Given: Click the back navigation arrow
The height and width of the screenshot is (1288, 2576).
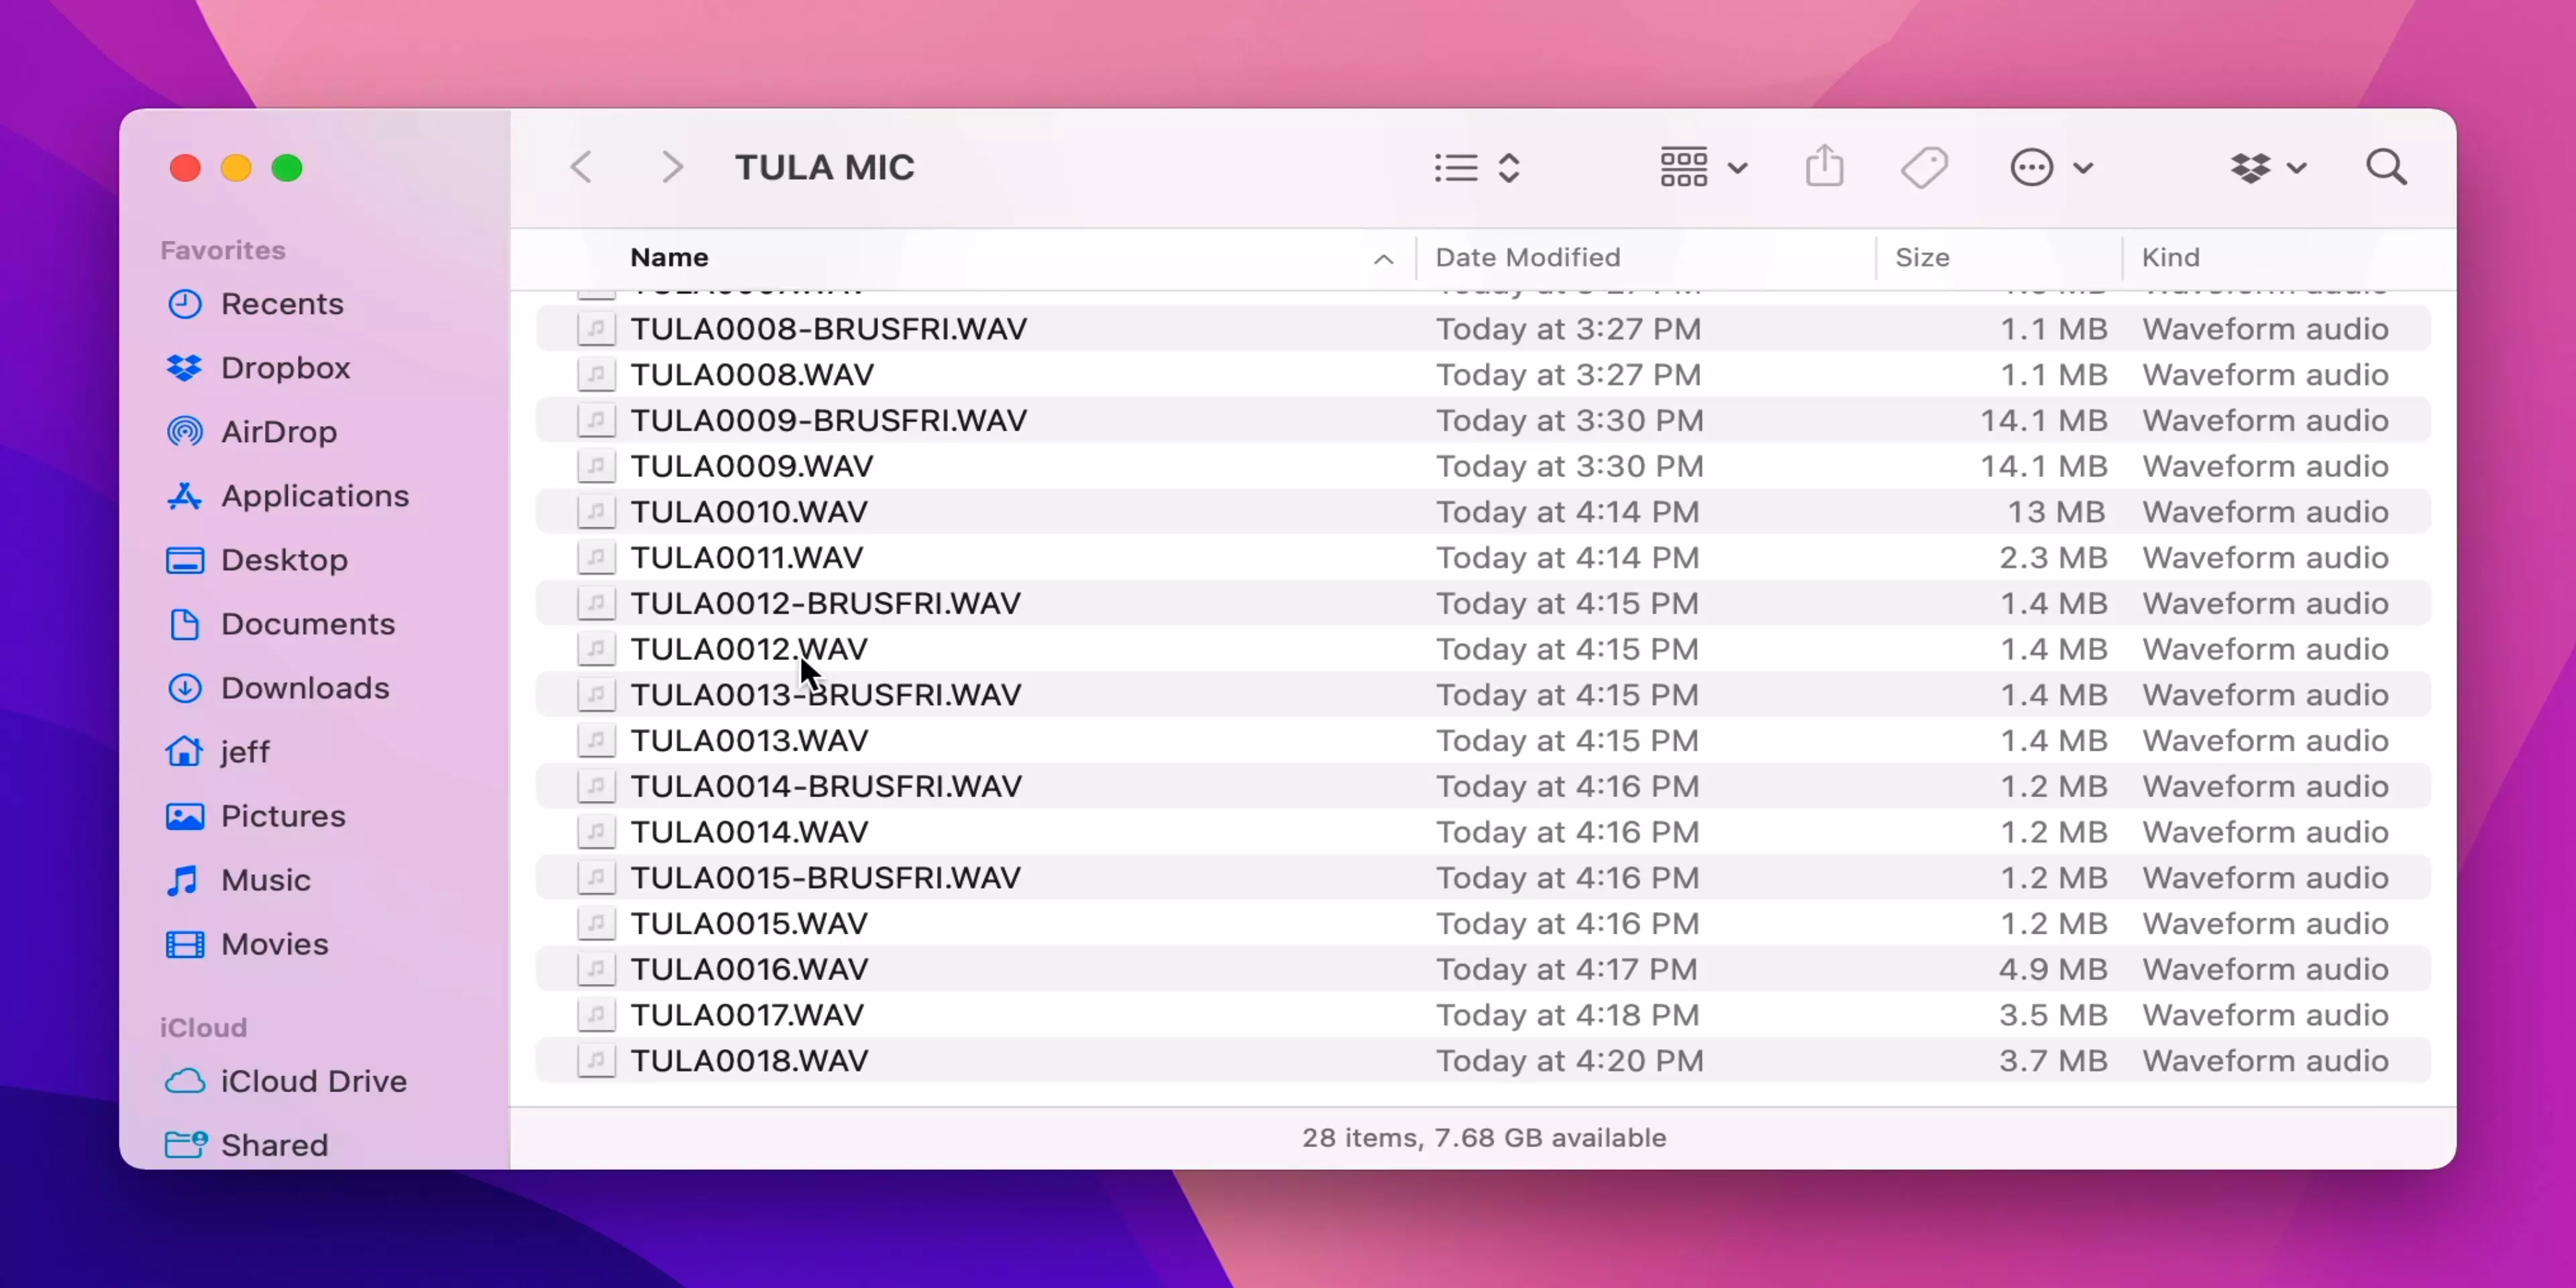Looking at the screenshot, I should 583,166.
